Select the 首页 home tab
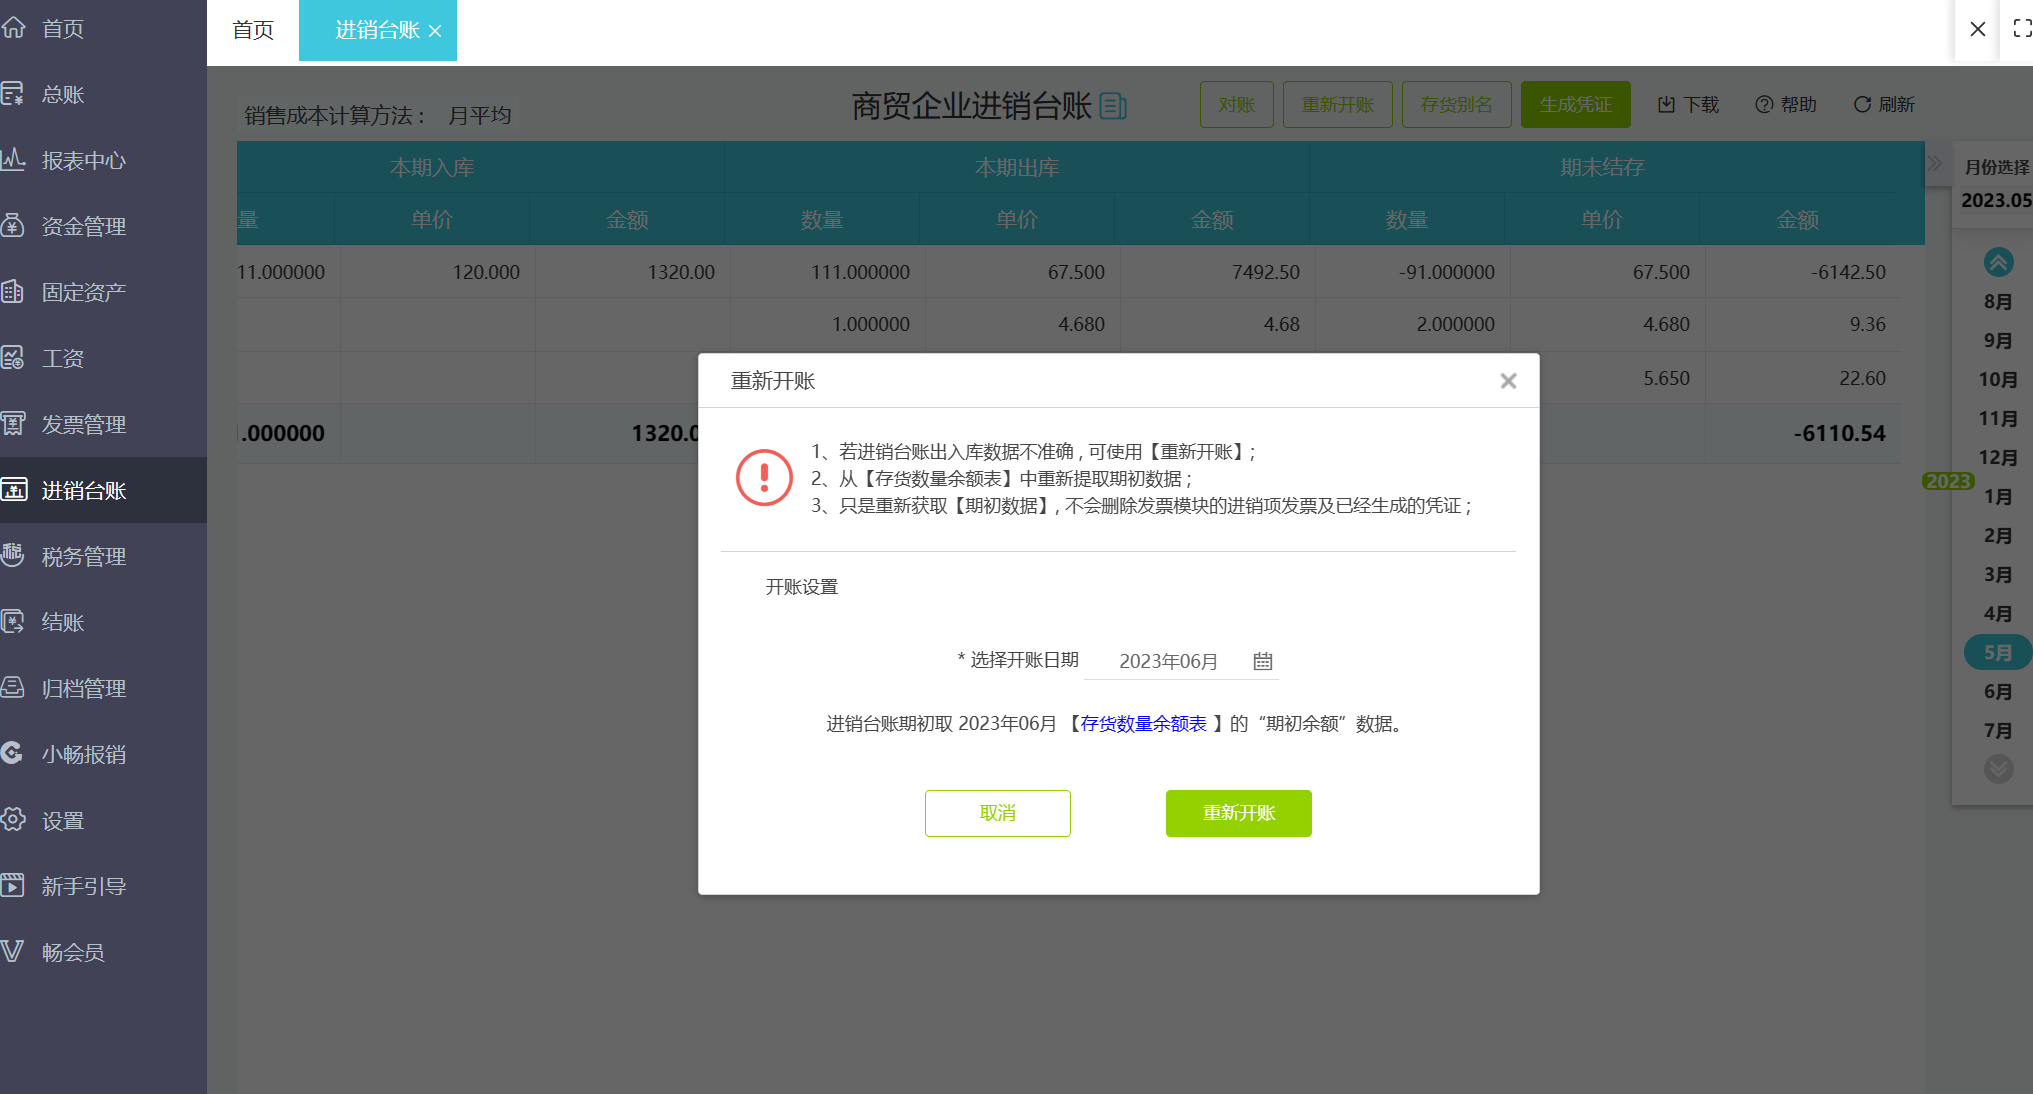The image size is (2033, 1094). pos(253,30)
